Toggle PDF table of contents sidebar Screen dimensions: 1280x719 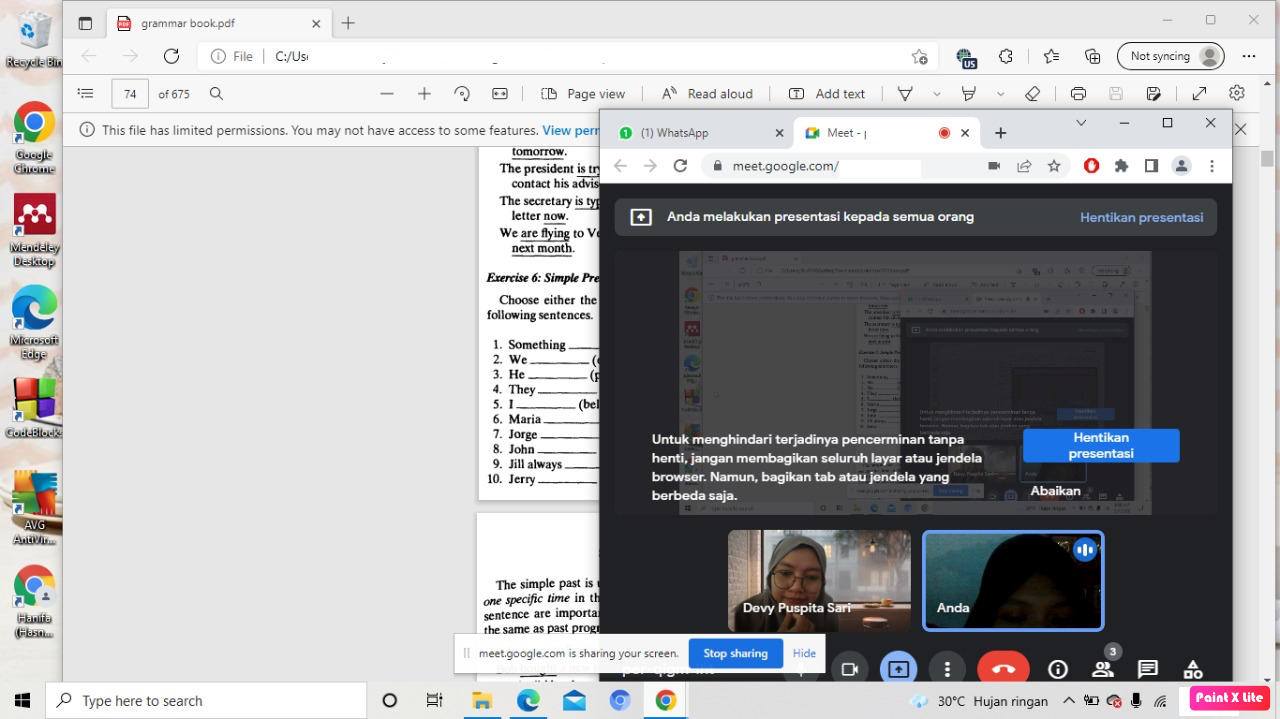[x=86, y=94]
